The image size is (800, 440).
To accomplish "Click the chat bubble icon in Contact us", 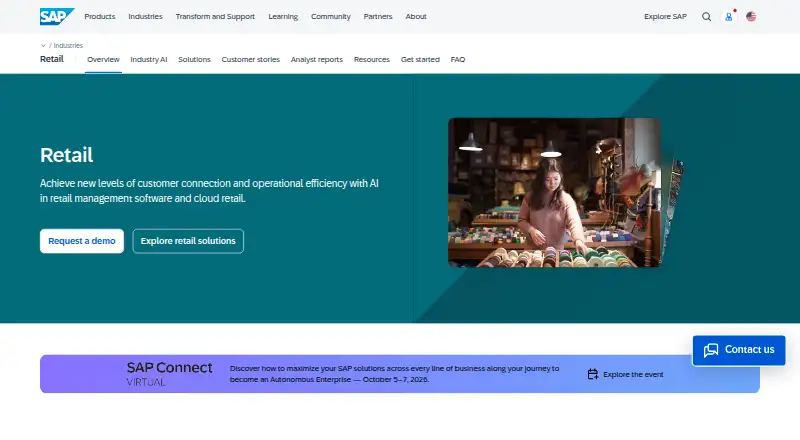I will coord(711,350).
